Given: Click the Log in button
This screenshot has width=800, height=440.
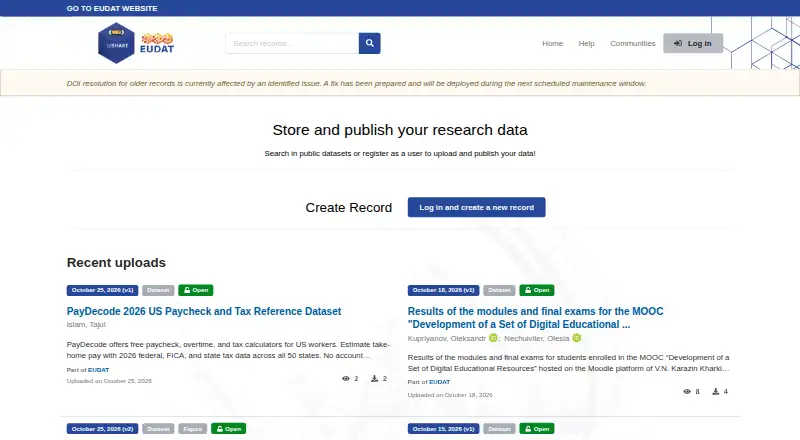Looking at the screenshot, I should (x=693, y=43).
